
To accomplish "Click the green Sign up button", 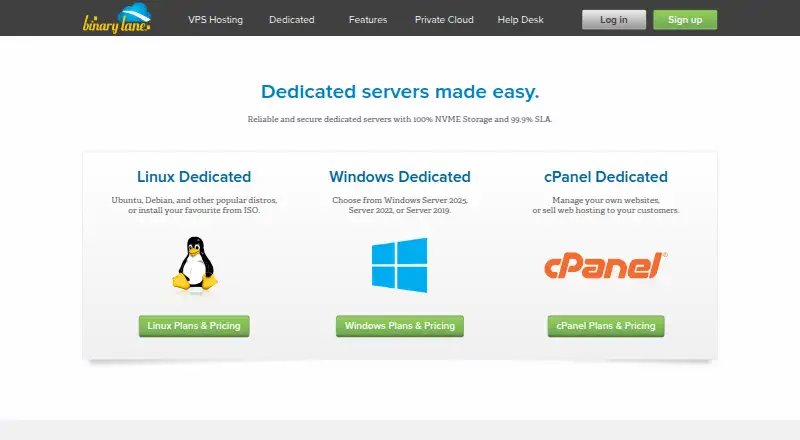I will tap(685, 20).
